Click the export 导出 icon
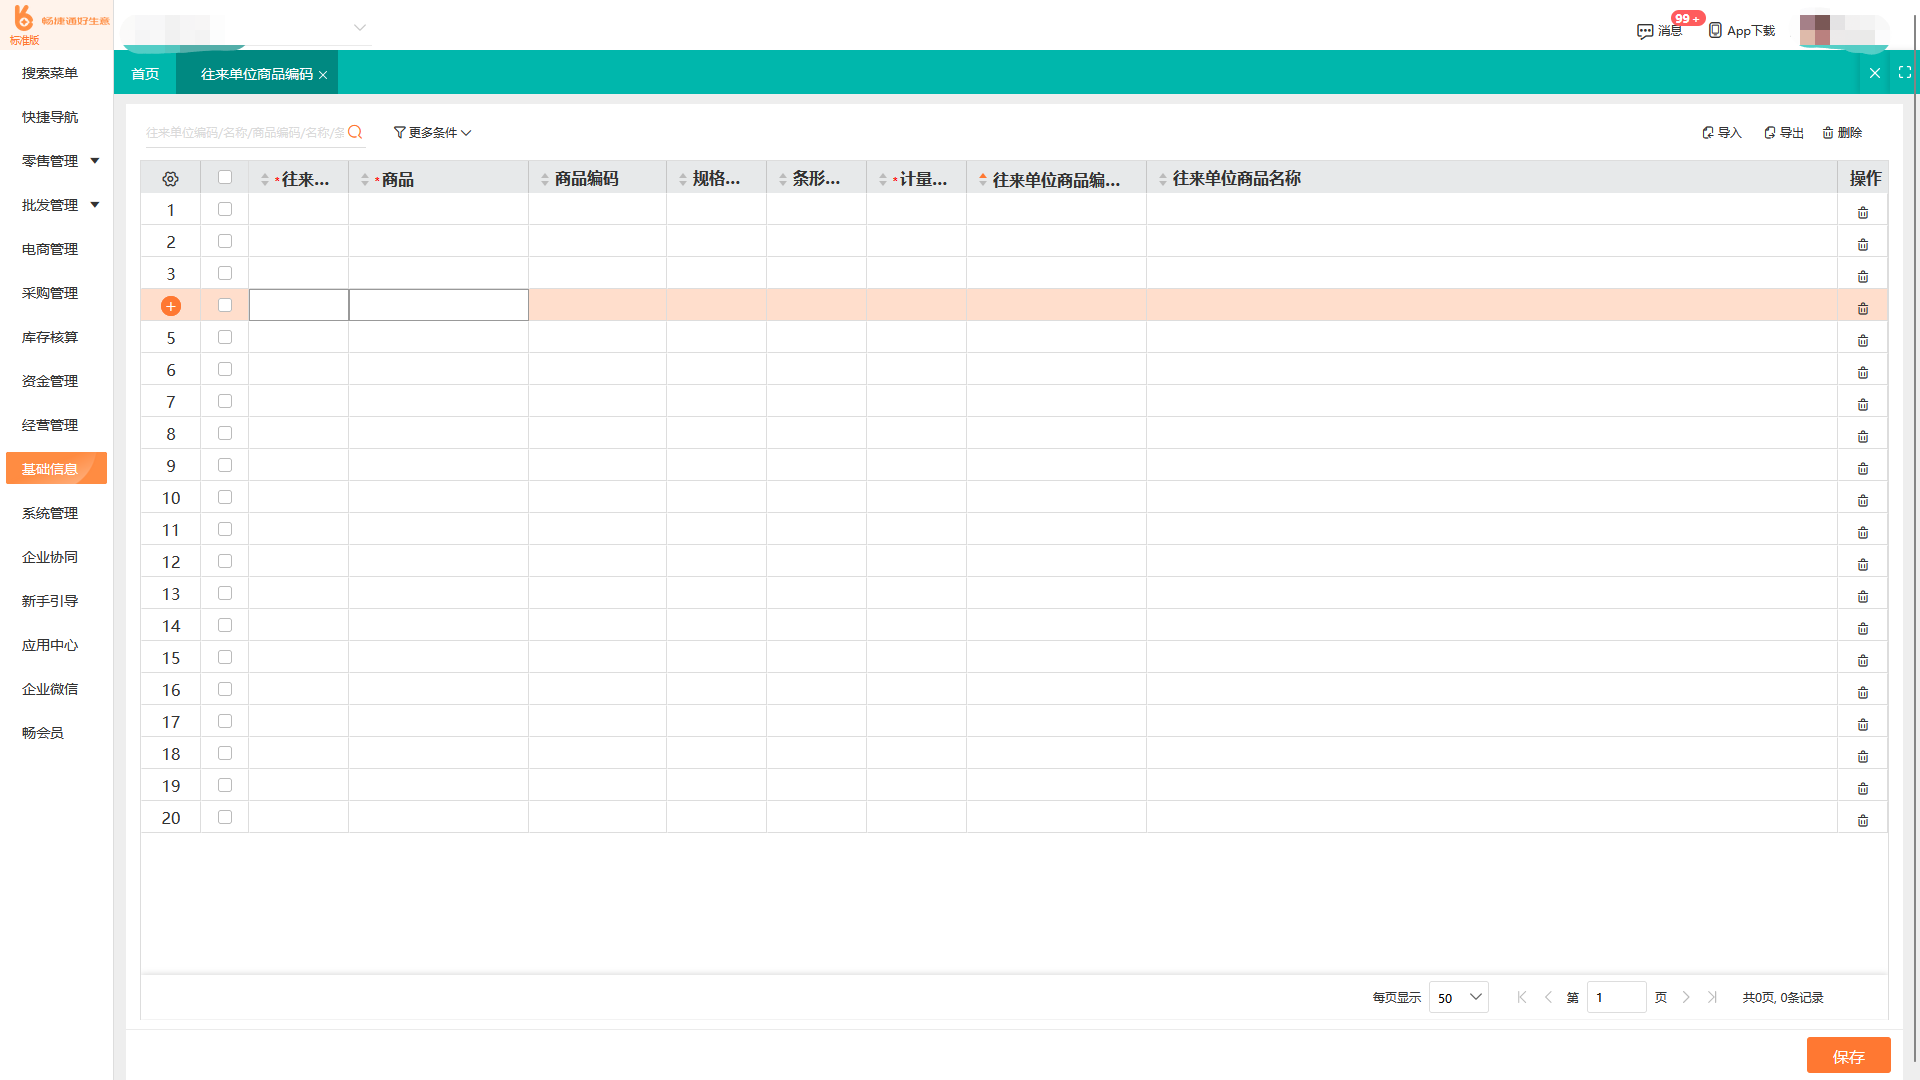1920x1080 pixels. (1785, 132)
